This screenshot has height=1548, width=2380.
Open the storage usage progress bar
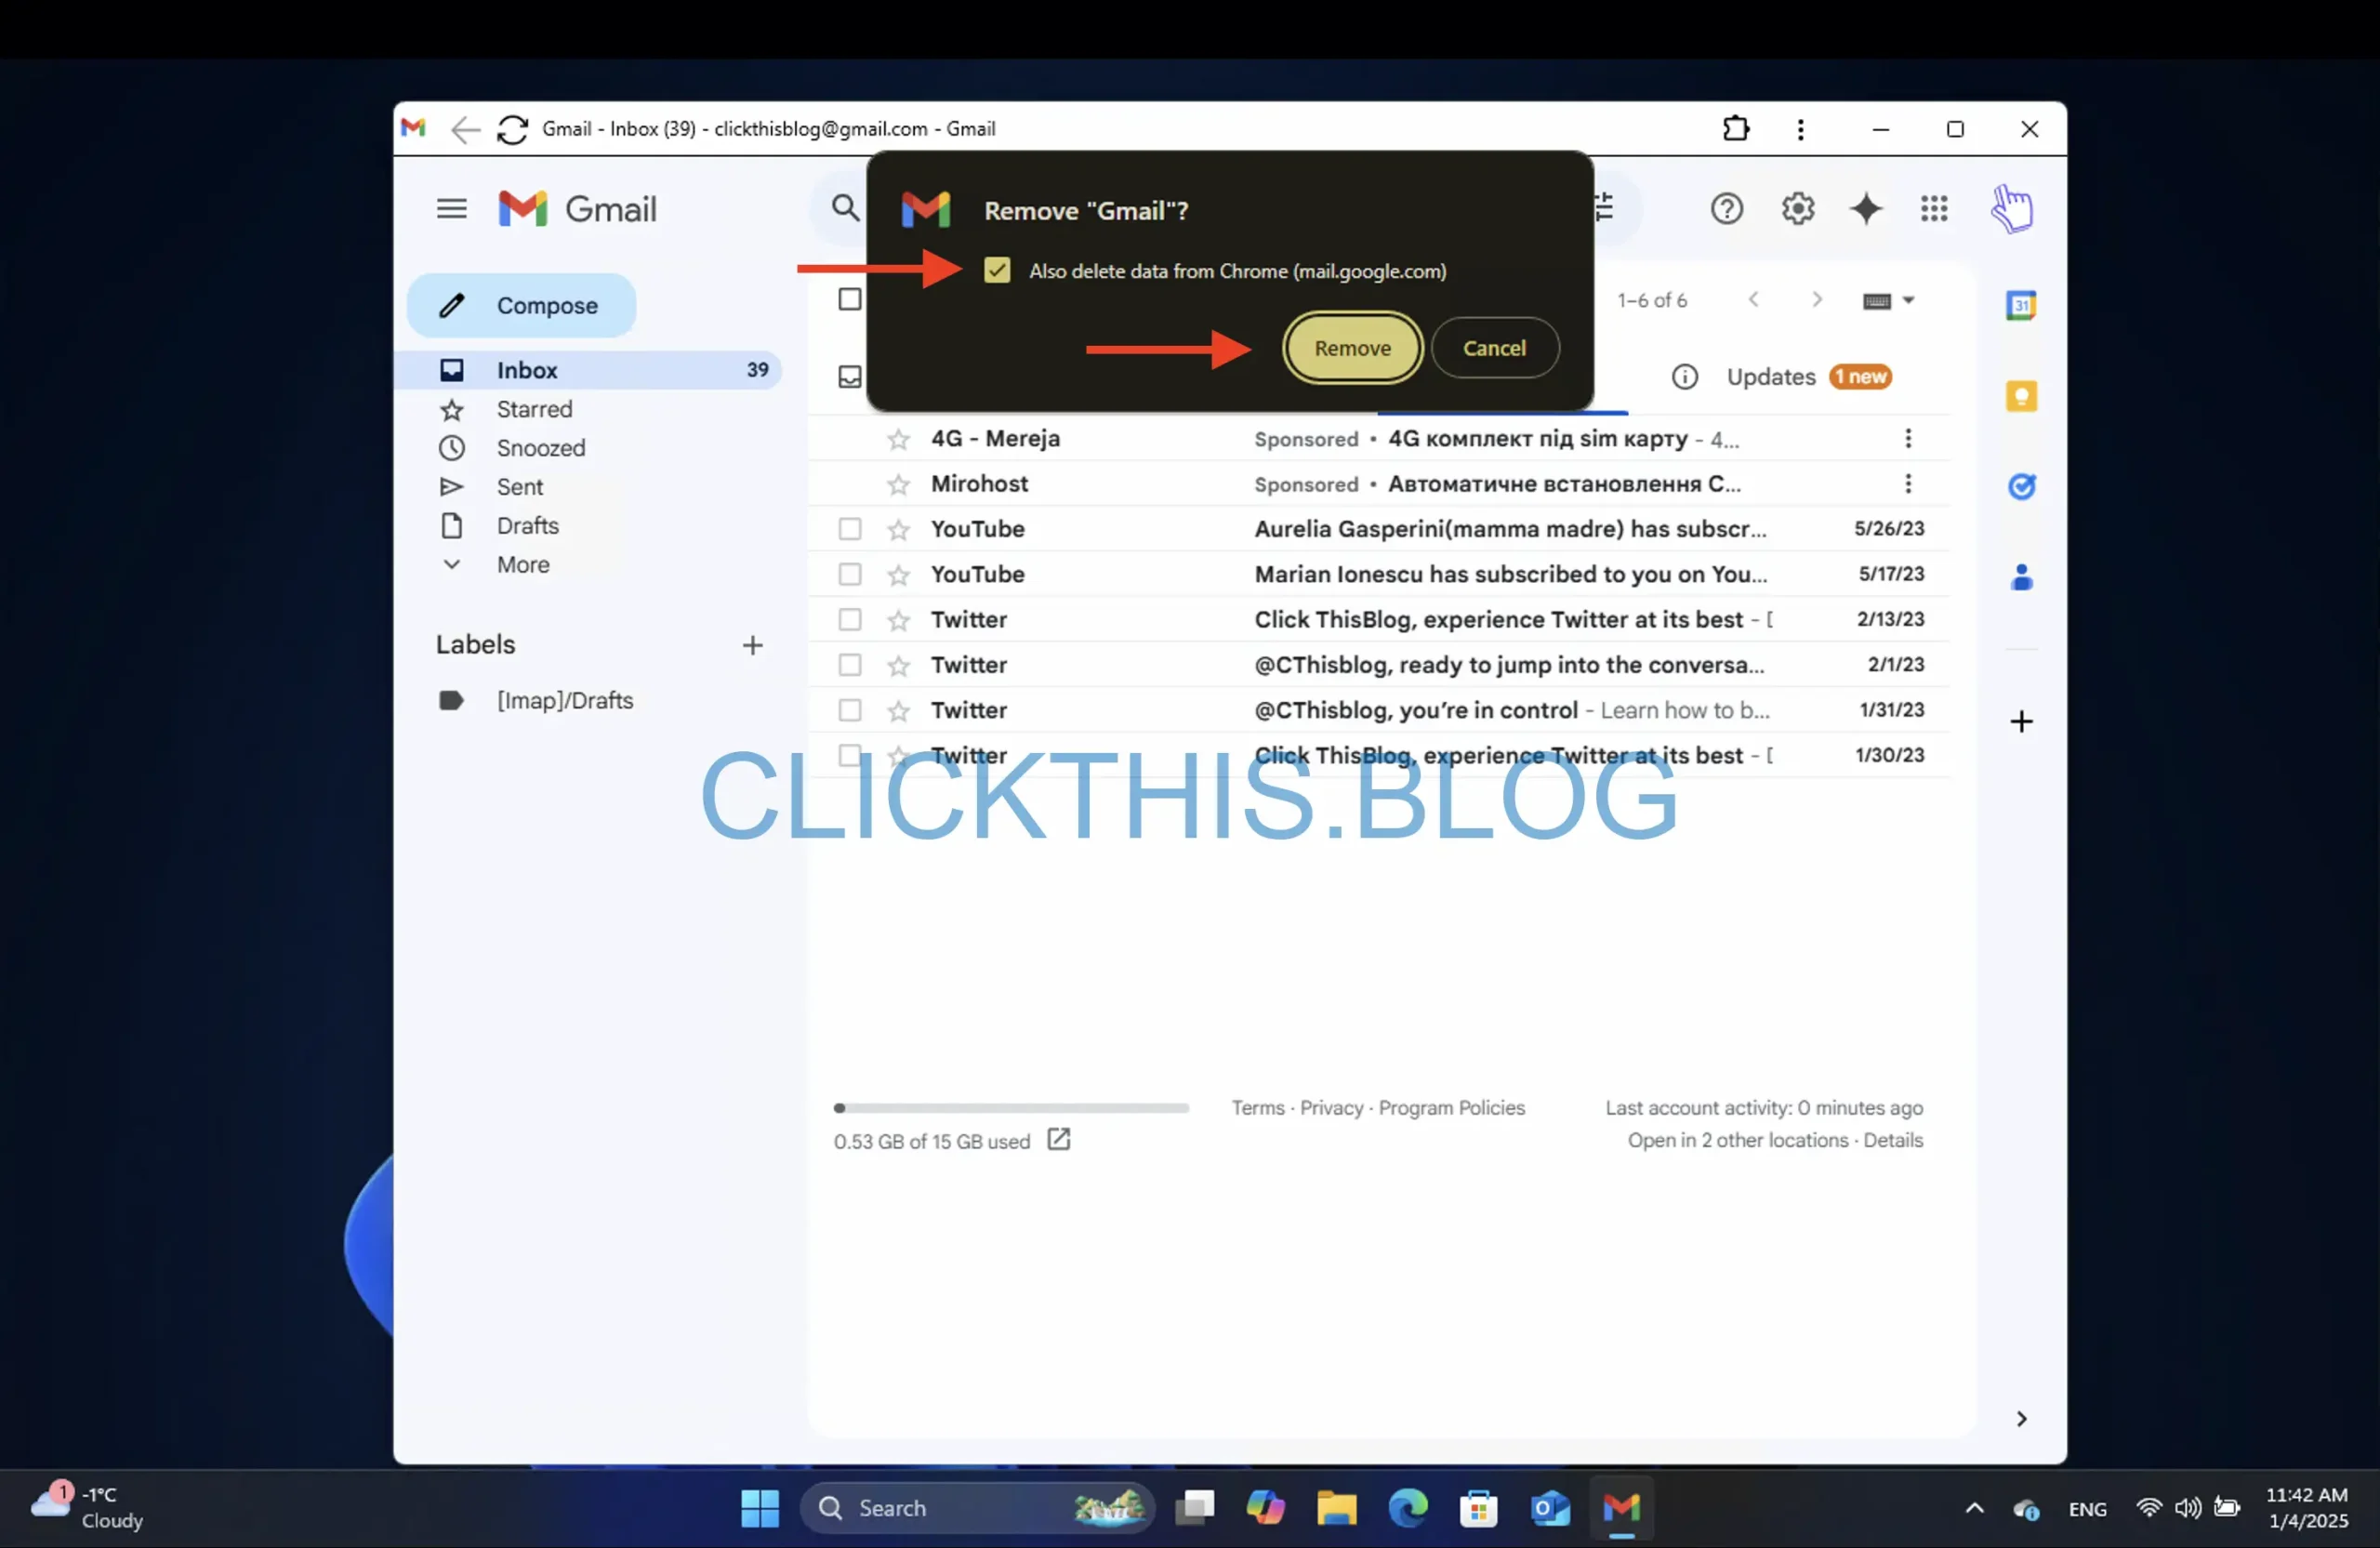coord(1011,1108)
